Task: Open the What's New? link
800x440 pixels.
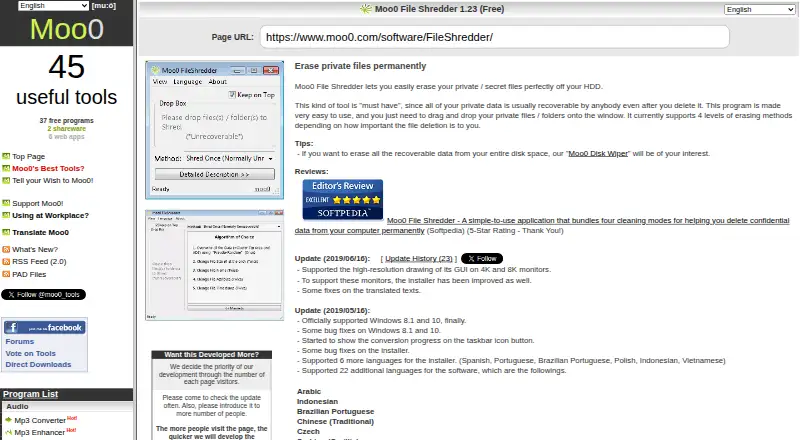Action: click(35, 250)
